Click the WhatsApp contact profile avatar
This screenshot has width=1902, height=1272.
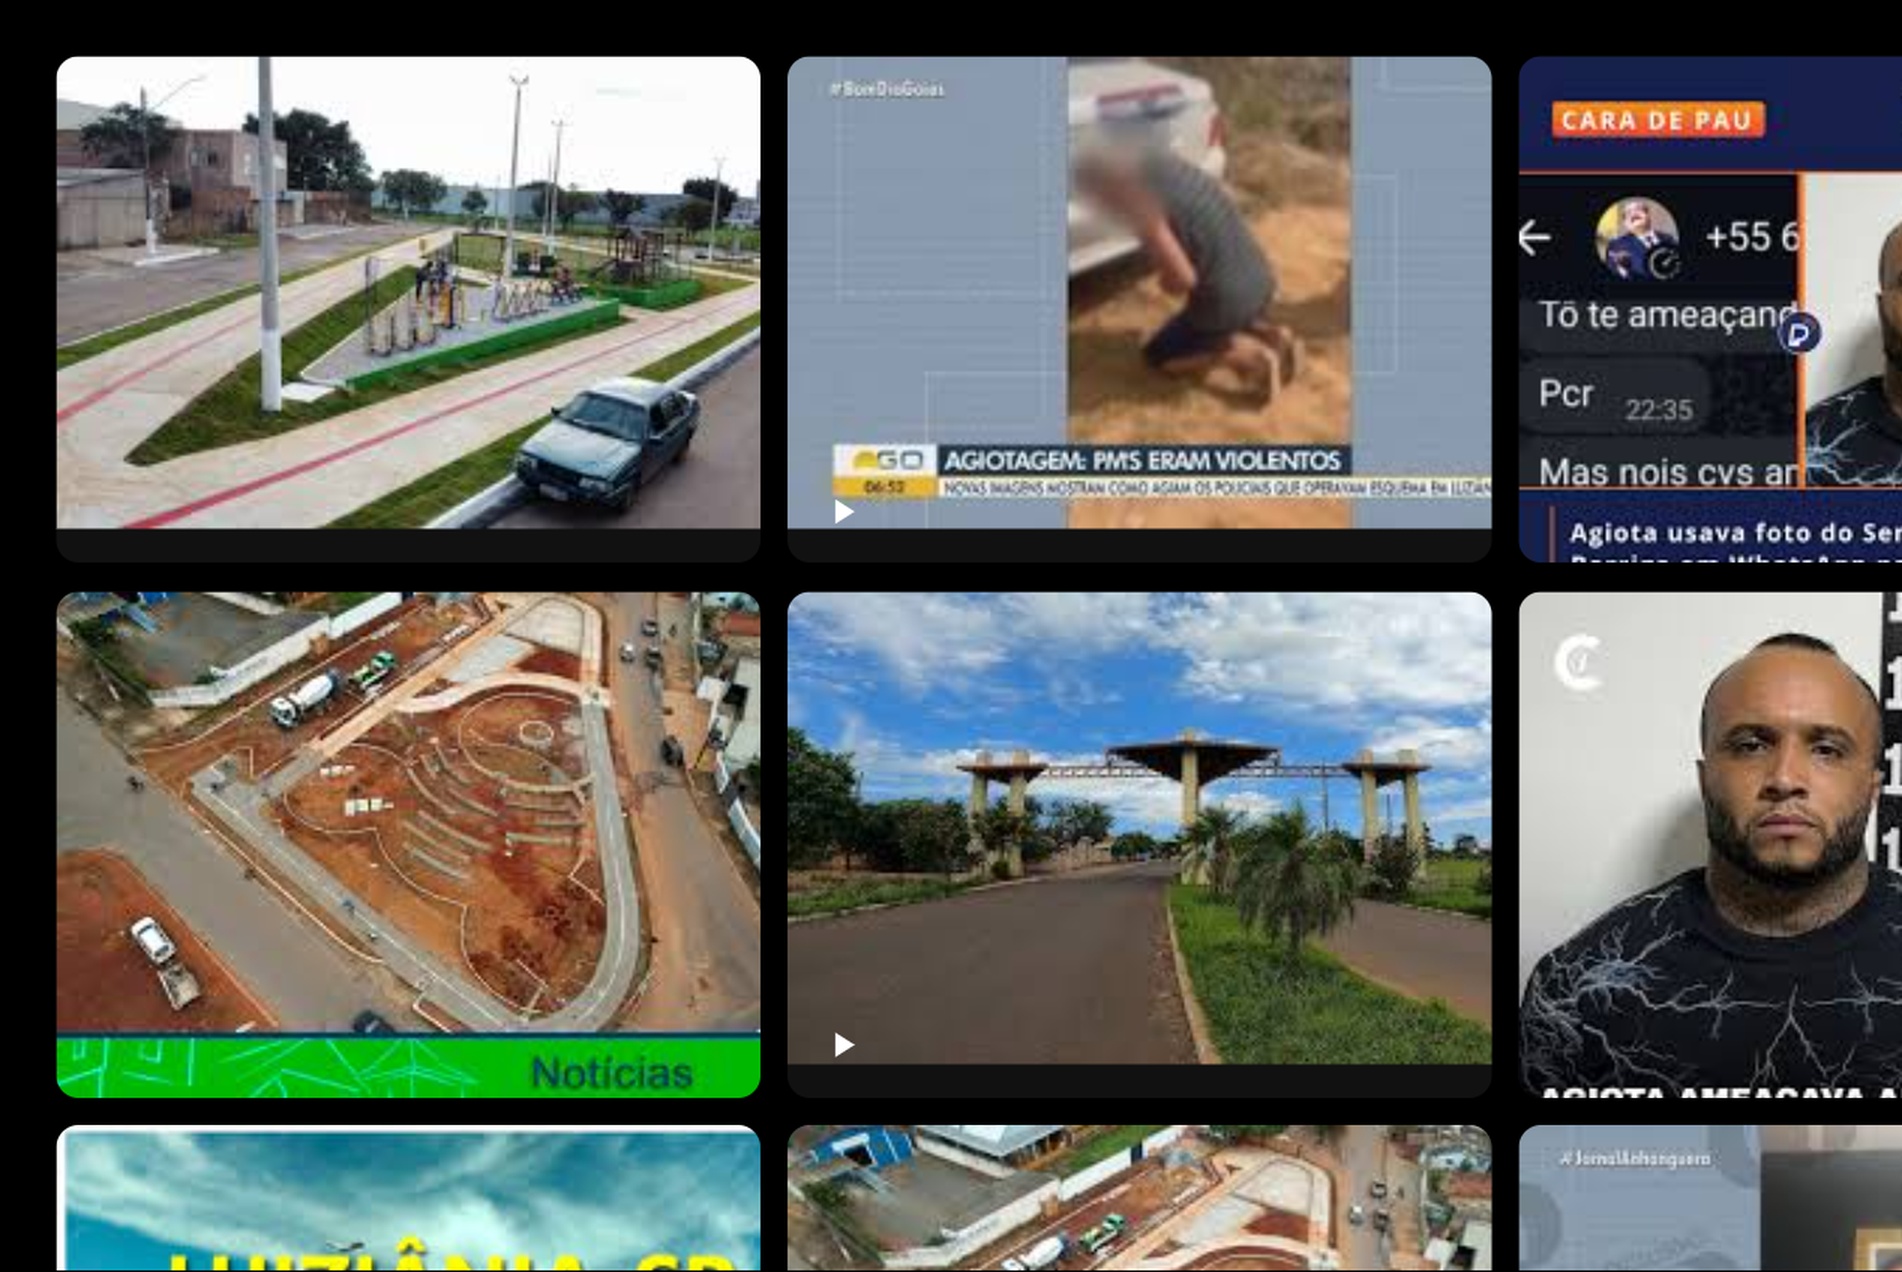pyautogui.click(x=1635, y=238)
